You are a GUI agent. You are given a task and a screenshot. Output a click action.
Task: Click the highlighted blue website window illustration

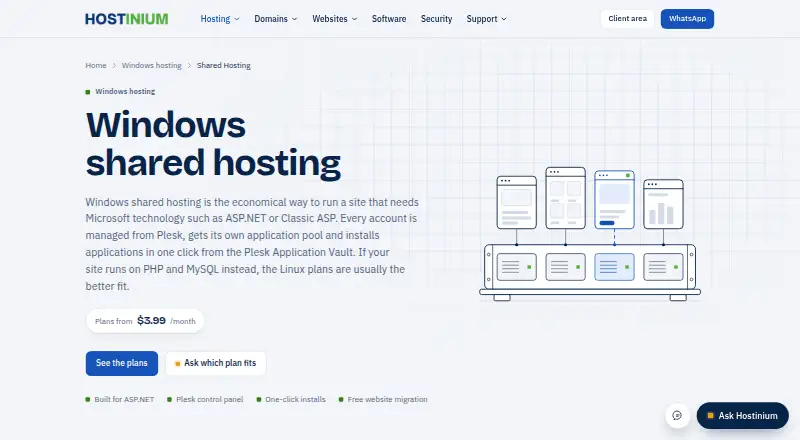pyautogui.click(x=614, y=200)
